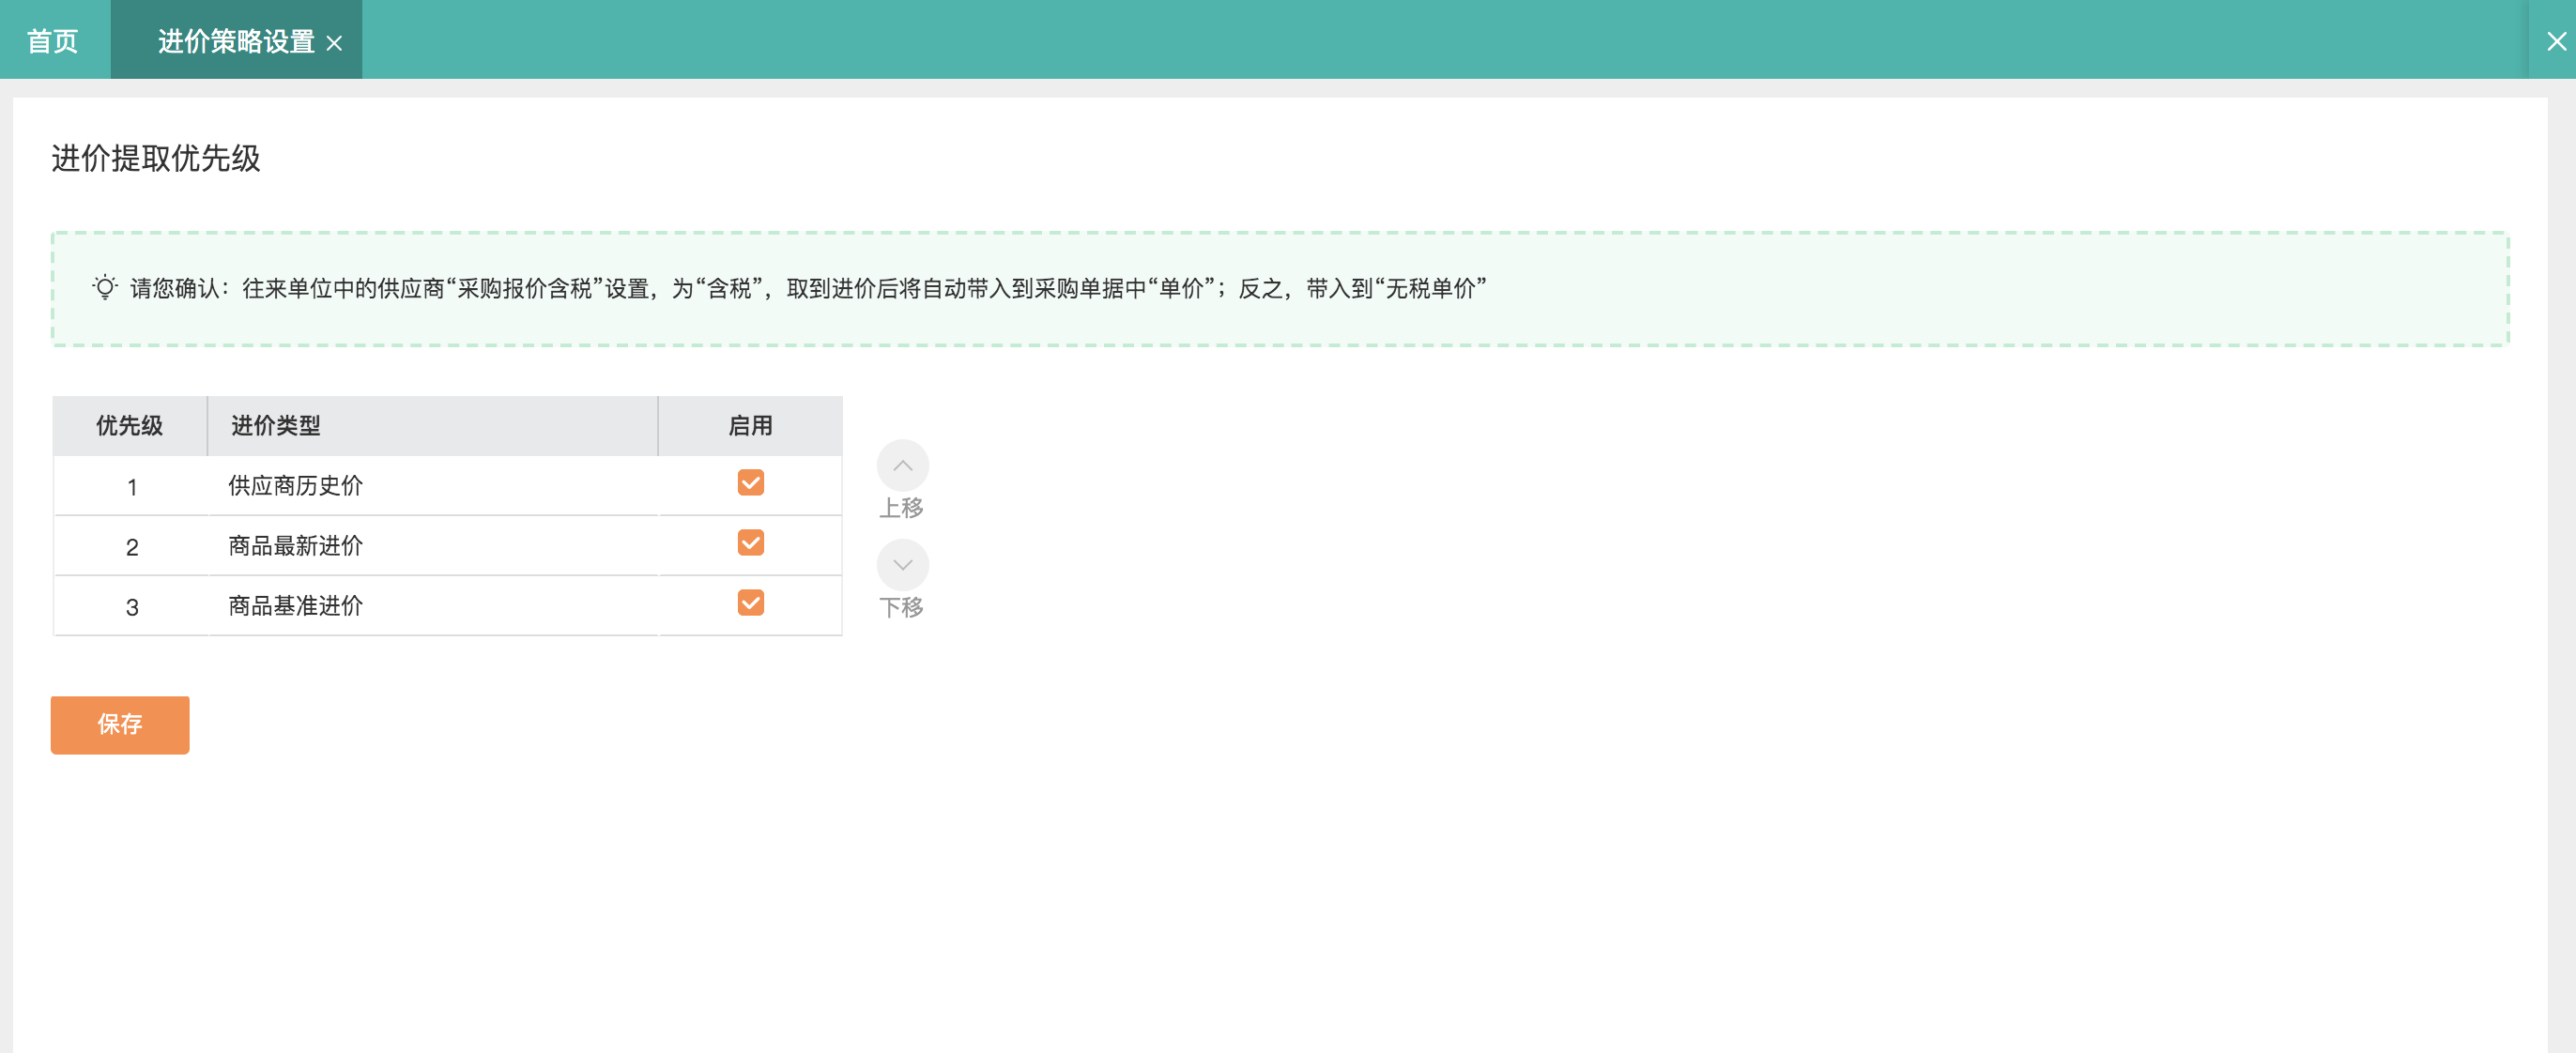Toggle the 商品最新进价 enabled checkbox

click(751, 543)
